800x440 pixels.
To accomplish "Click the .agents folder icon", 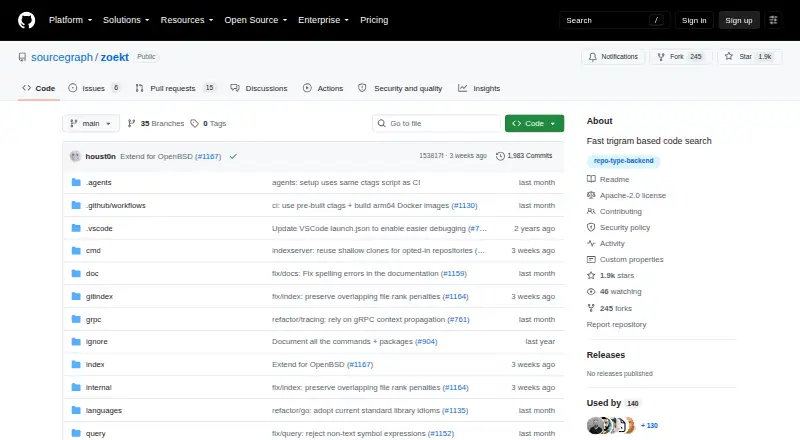I will [x=76, y=182].
